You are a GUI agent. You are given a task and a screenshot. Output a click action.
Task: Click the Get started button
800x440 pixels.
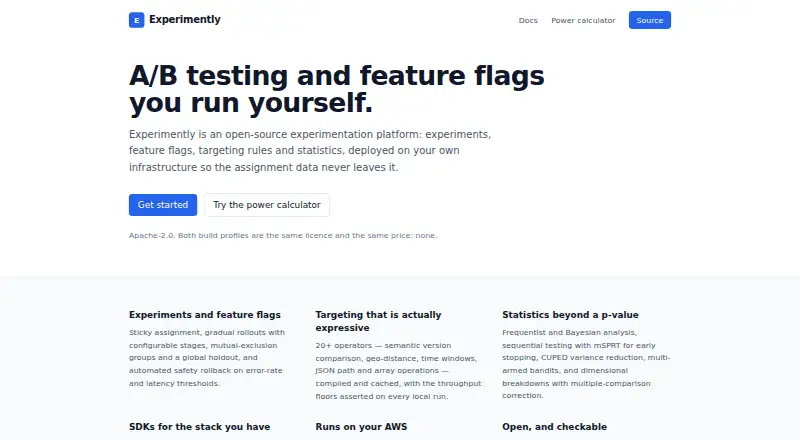click(x=163, y=205)
